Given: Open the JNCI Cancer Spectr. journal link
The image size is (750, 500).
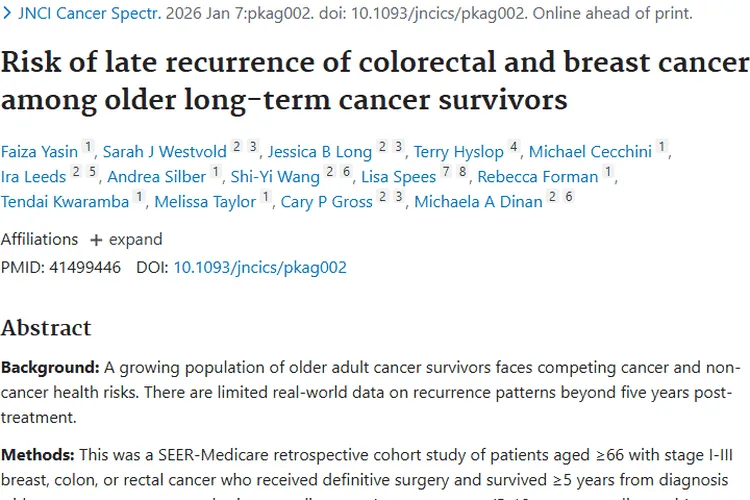Looking at the screenshot, I should click(x=90, y=13).
